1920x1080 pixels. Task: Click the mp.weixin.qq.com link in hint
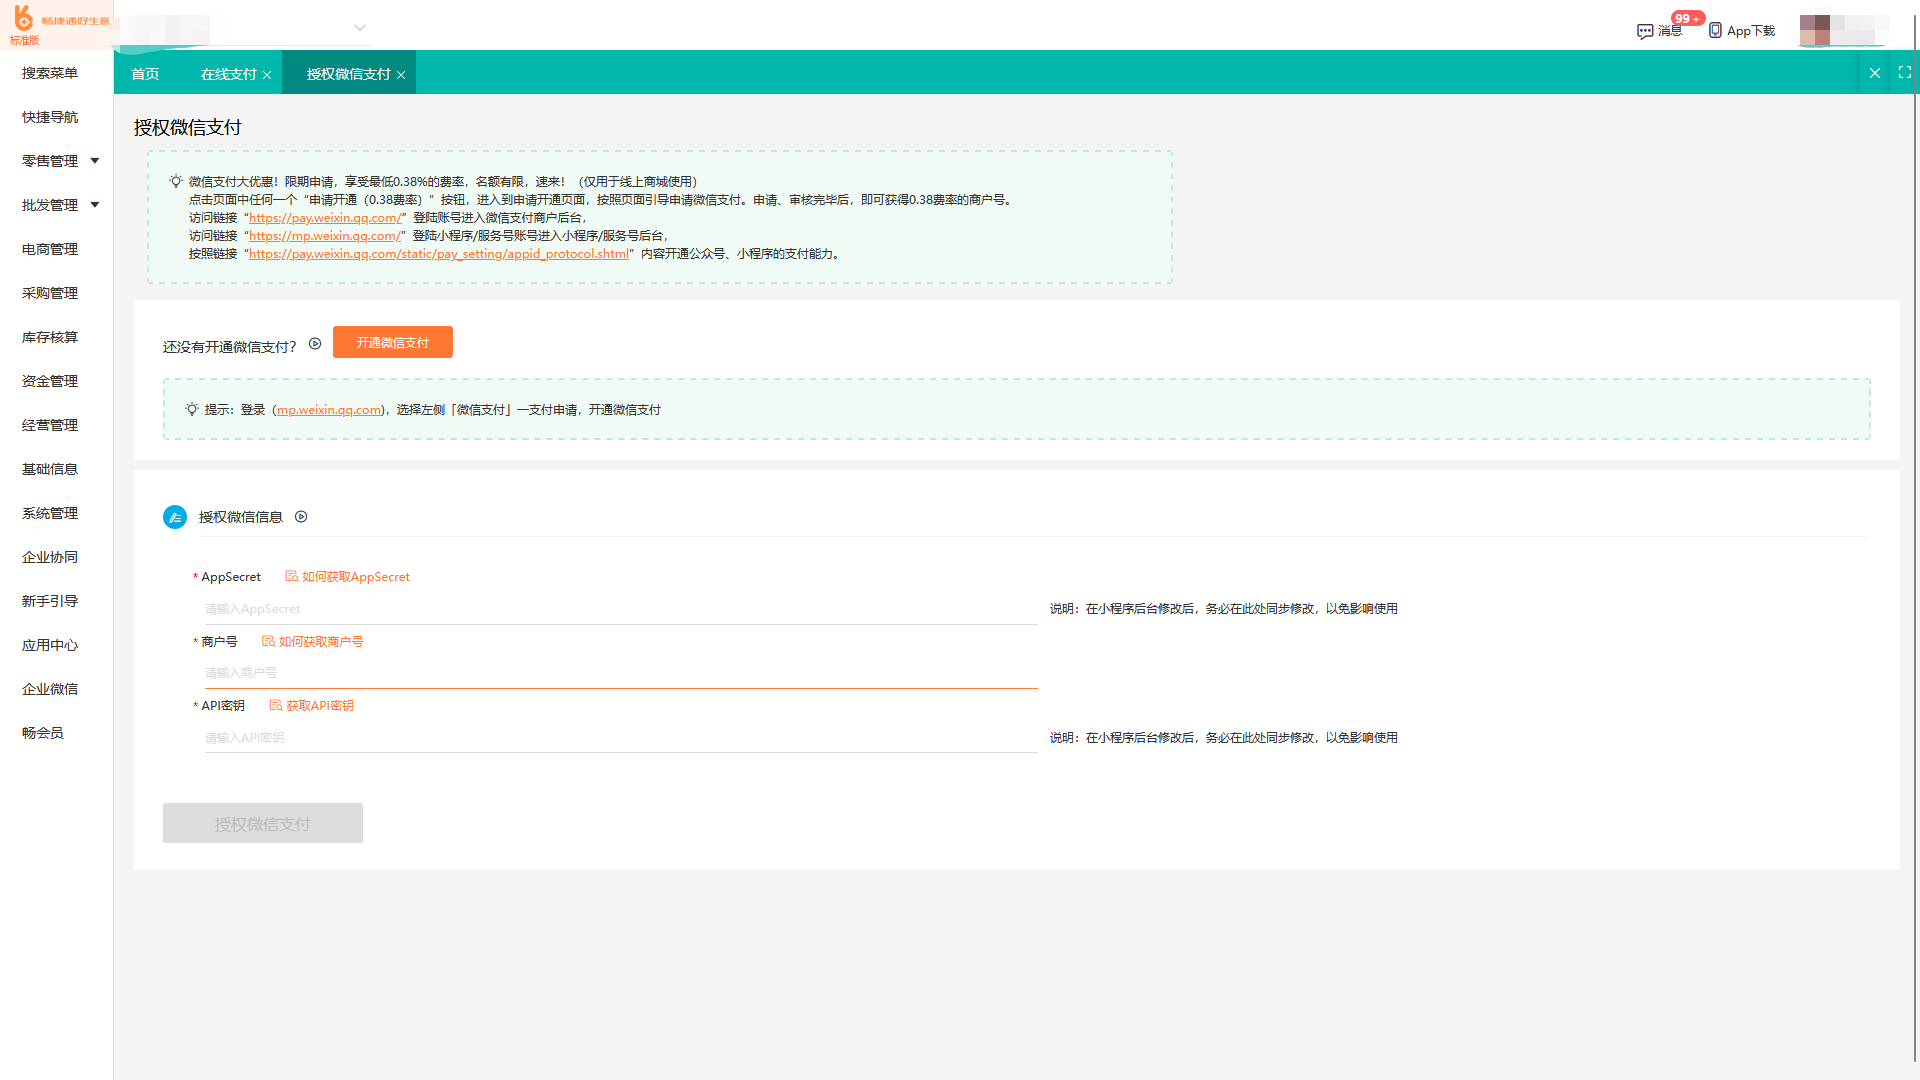click(x=328, y=409)
